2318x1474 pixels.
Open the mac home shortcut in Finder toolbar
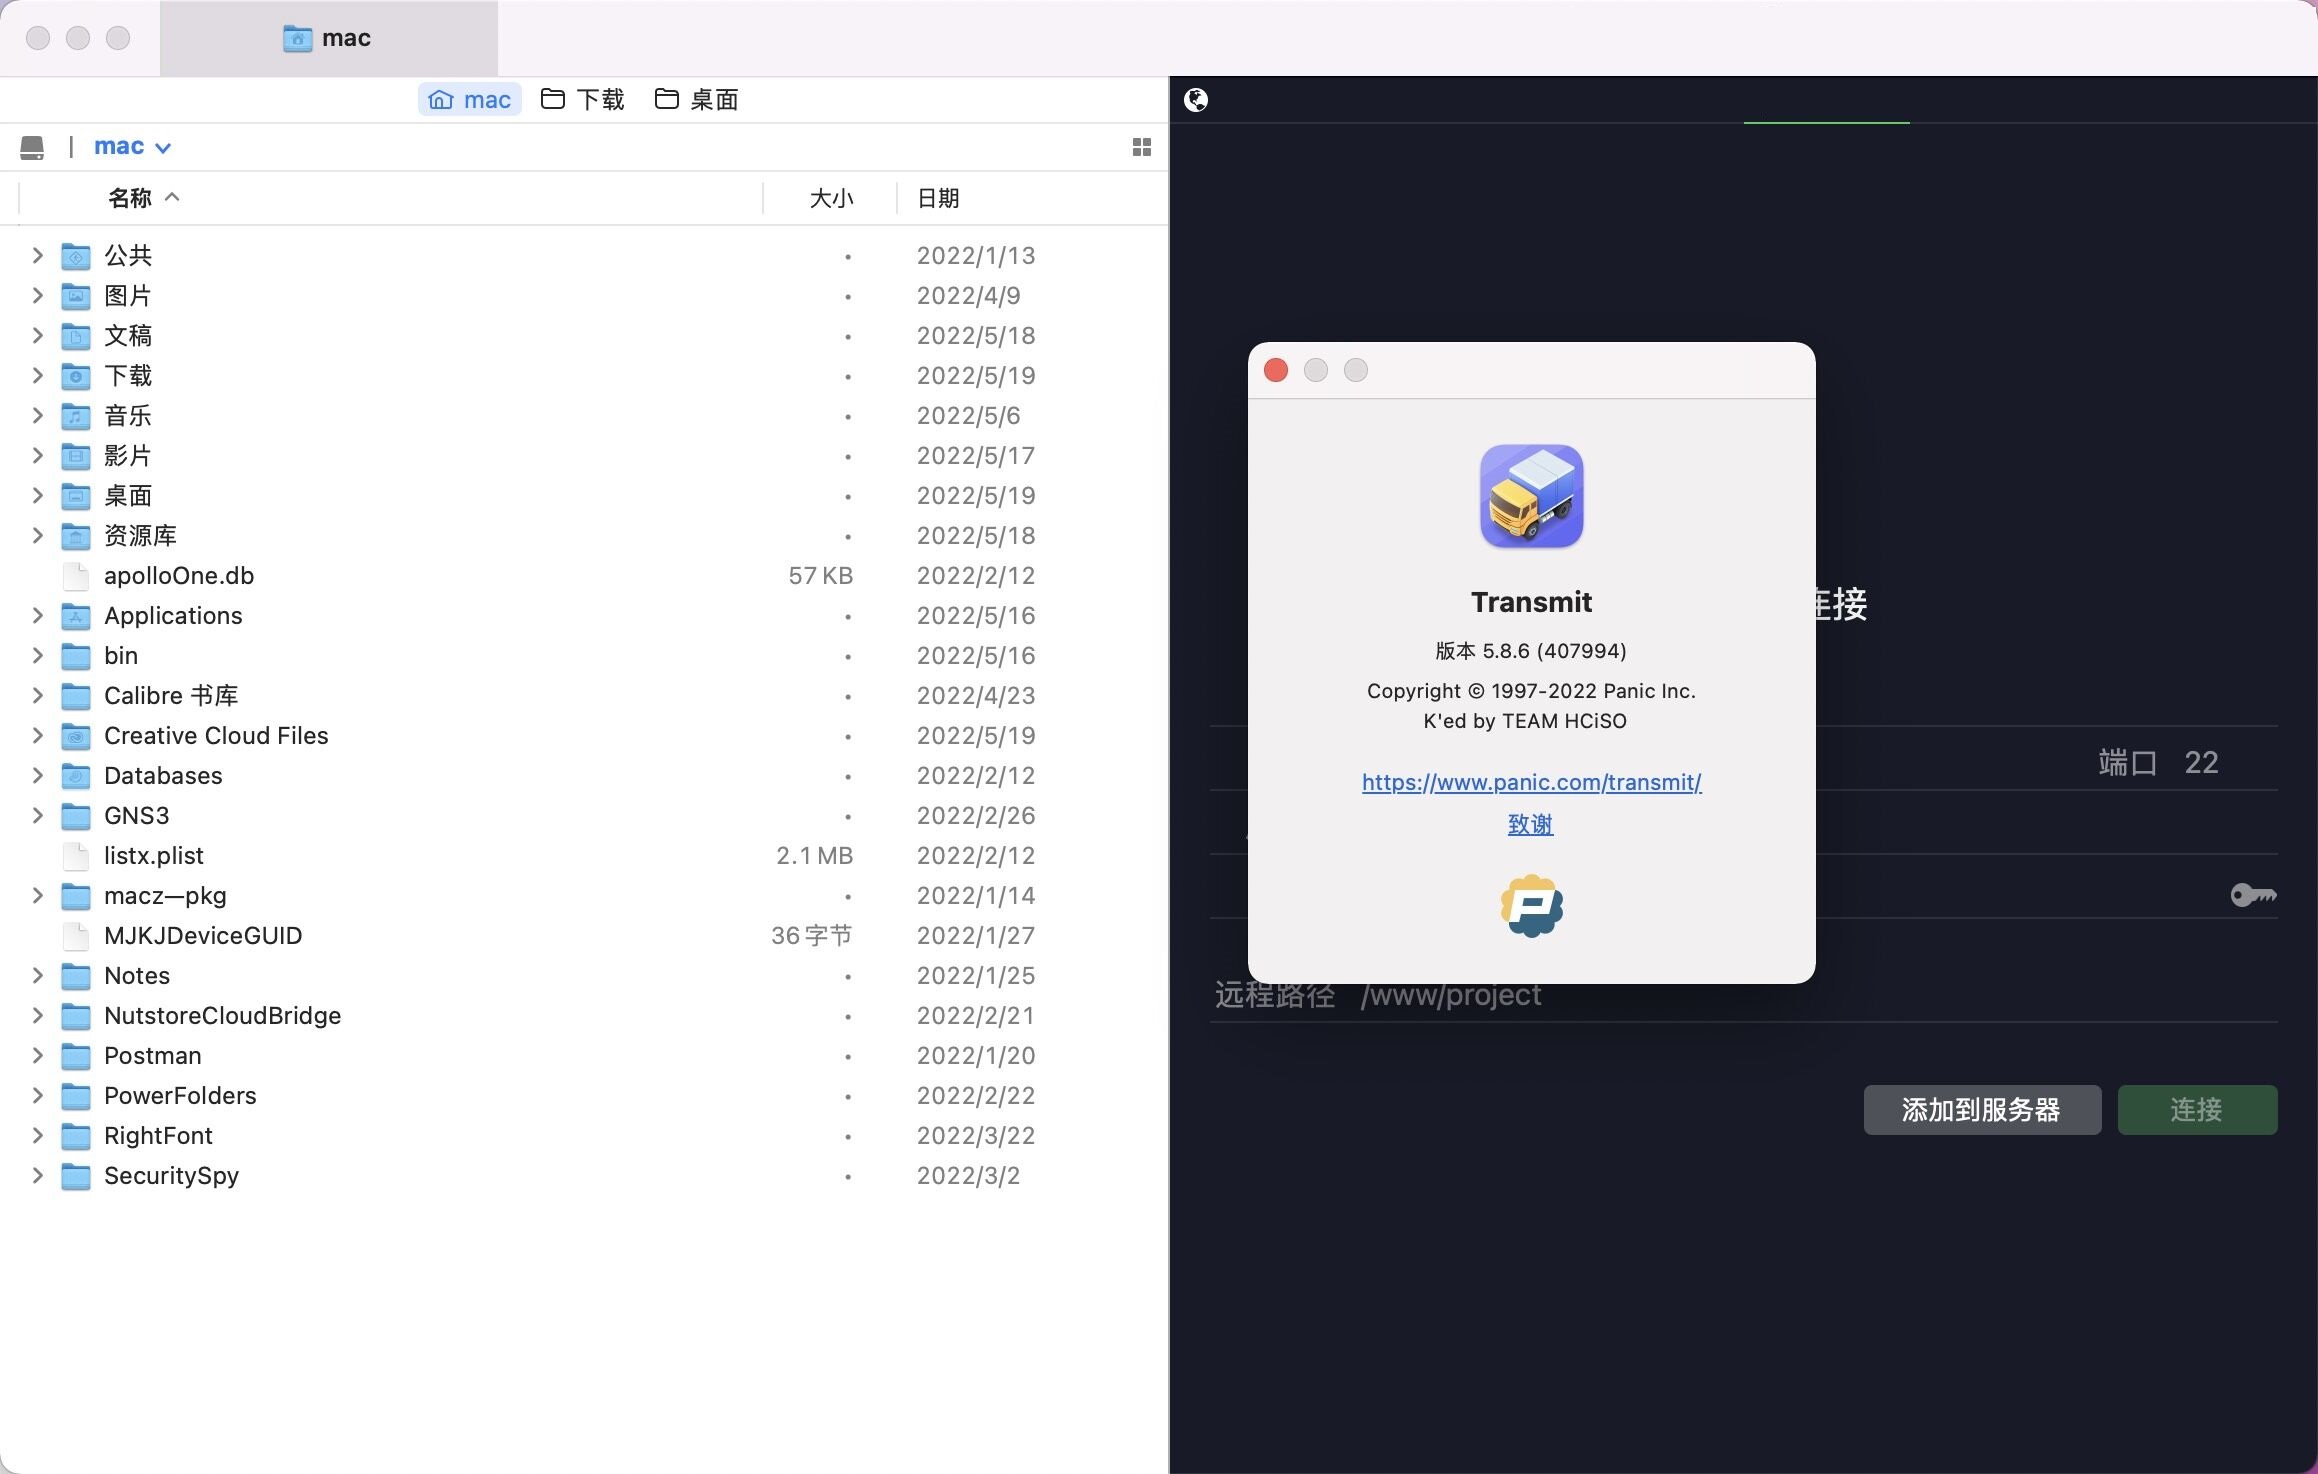pyautogui.click(x=469, y=99)
